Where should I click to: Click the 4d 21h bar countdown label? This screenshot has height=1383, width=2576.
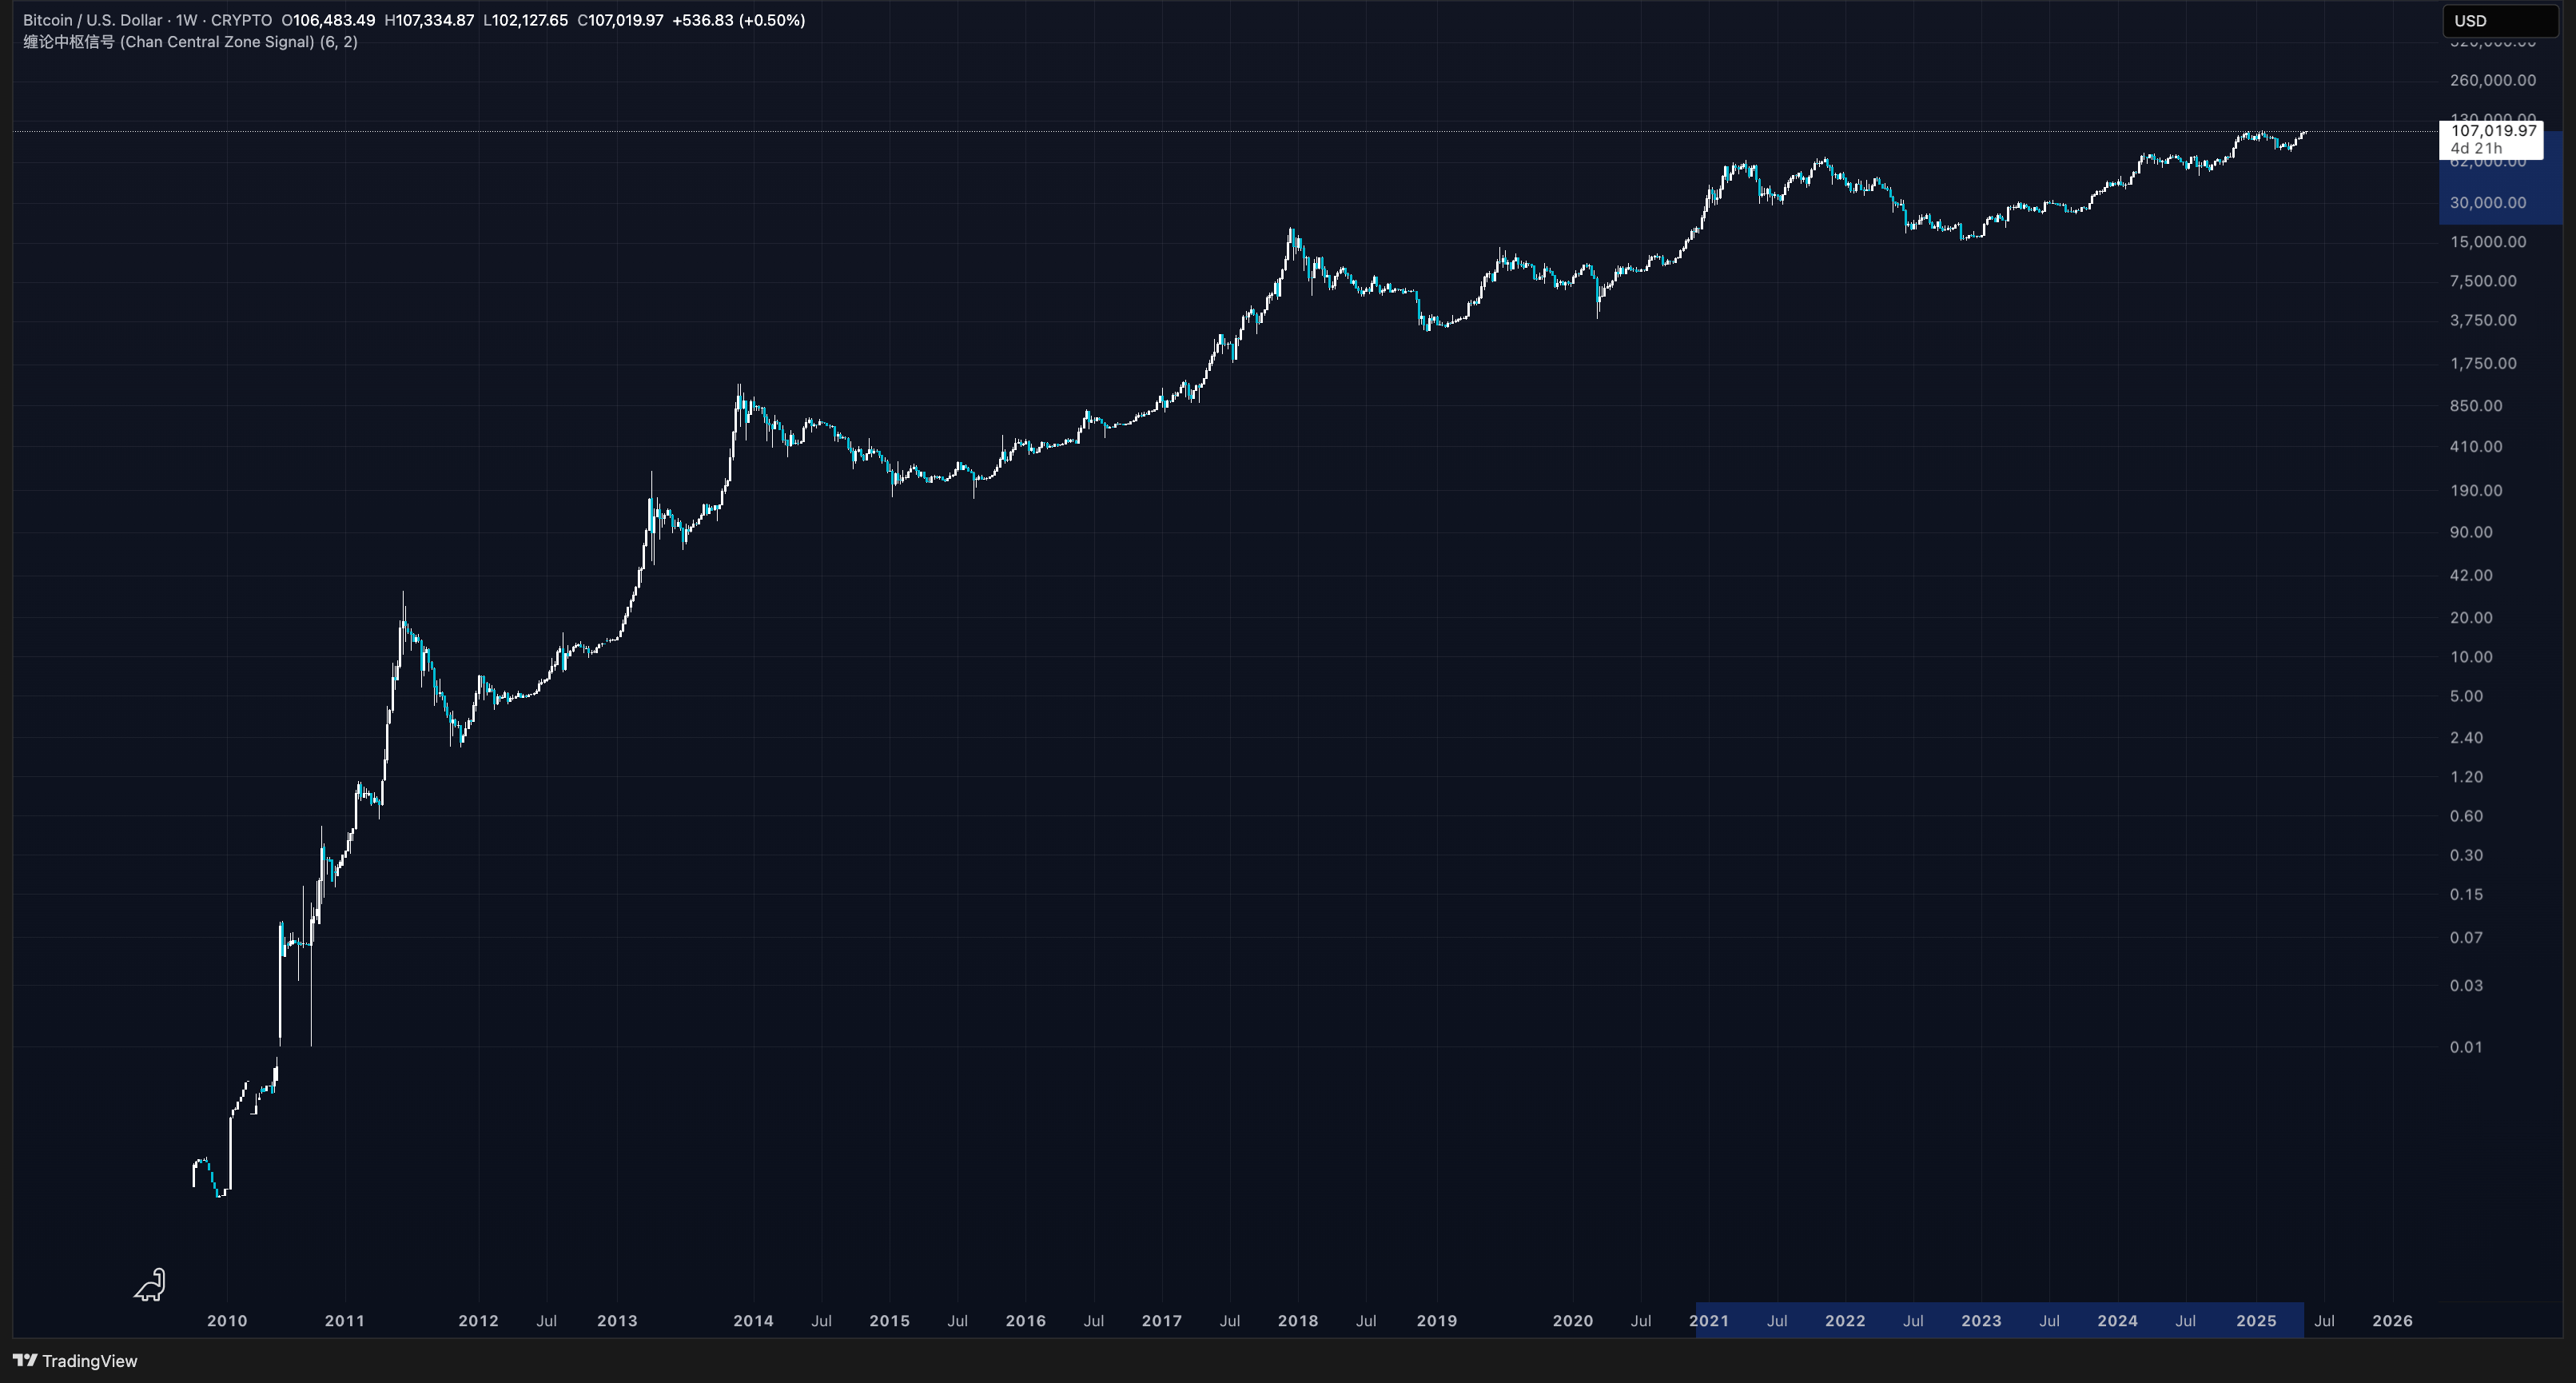(2477, 147)
